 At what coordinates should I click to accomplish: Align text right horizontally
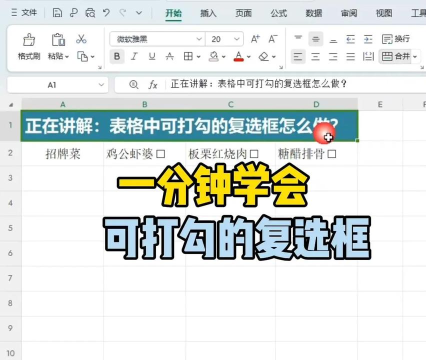coord(333,56)
